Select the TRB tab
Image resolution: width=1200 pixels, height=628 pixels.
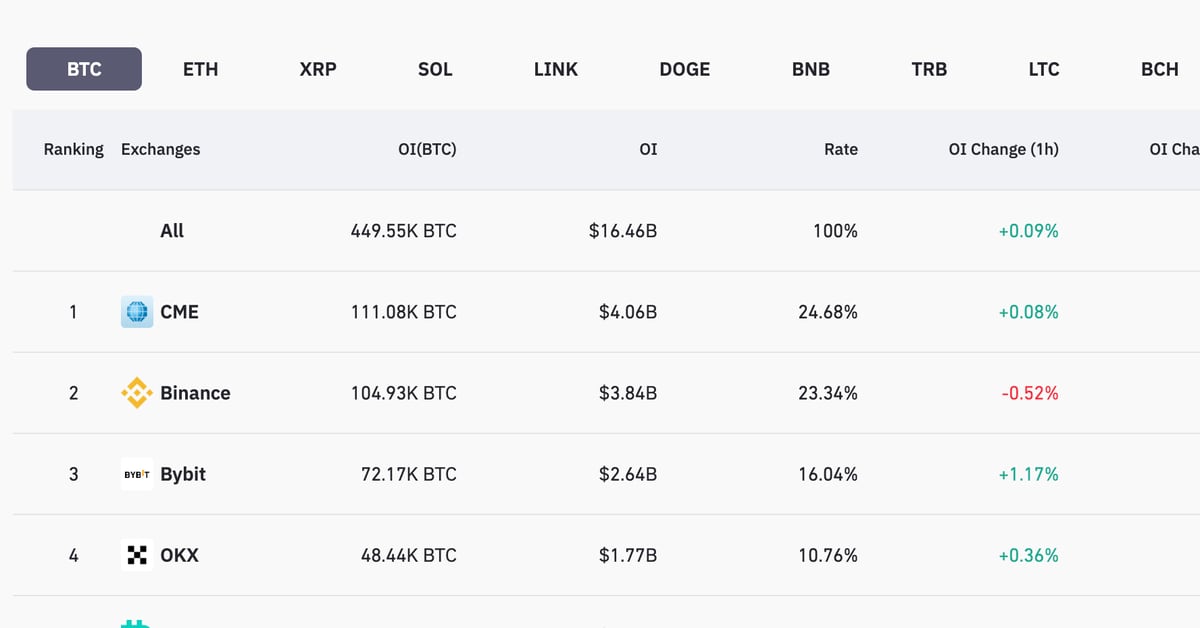tap(929, 69)
